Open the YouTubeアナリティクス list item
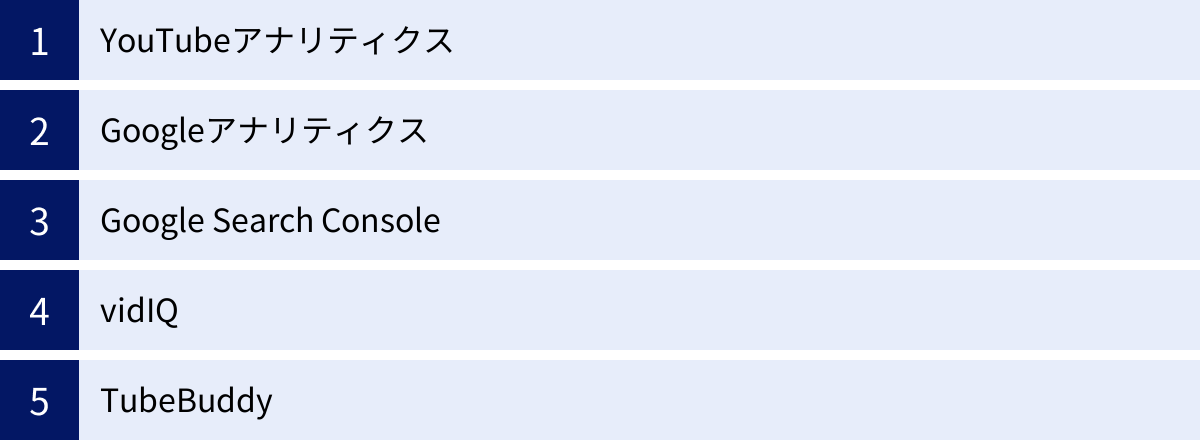1200x441 pixels. tap(277, 41)
